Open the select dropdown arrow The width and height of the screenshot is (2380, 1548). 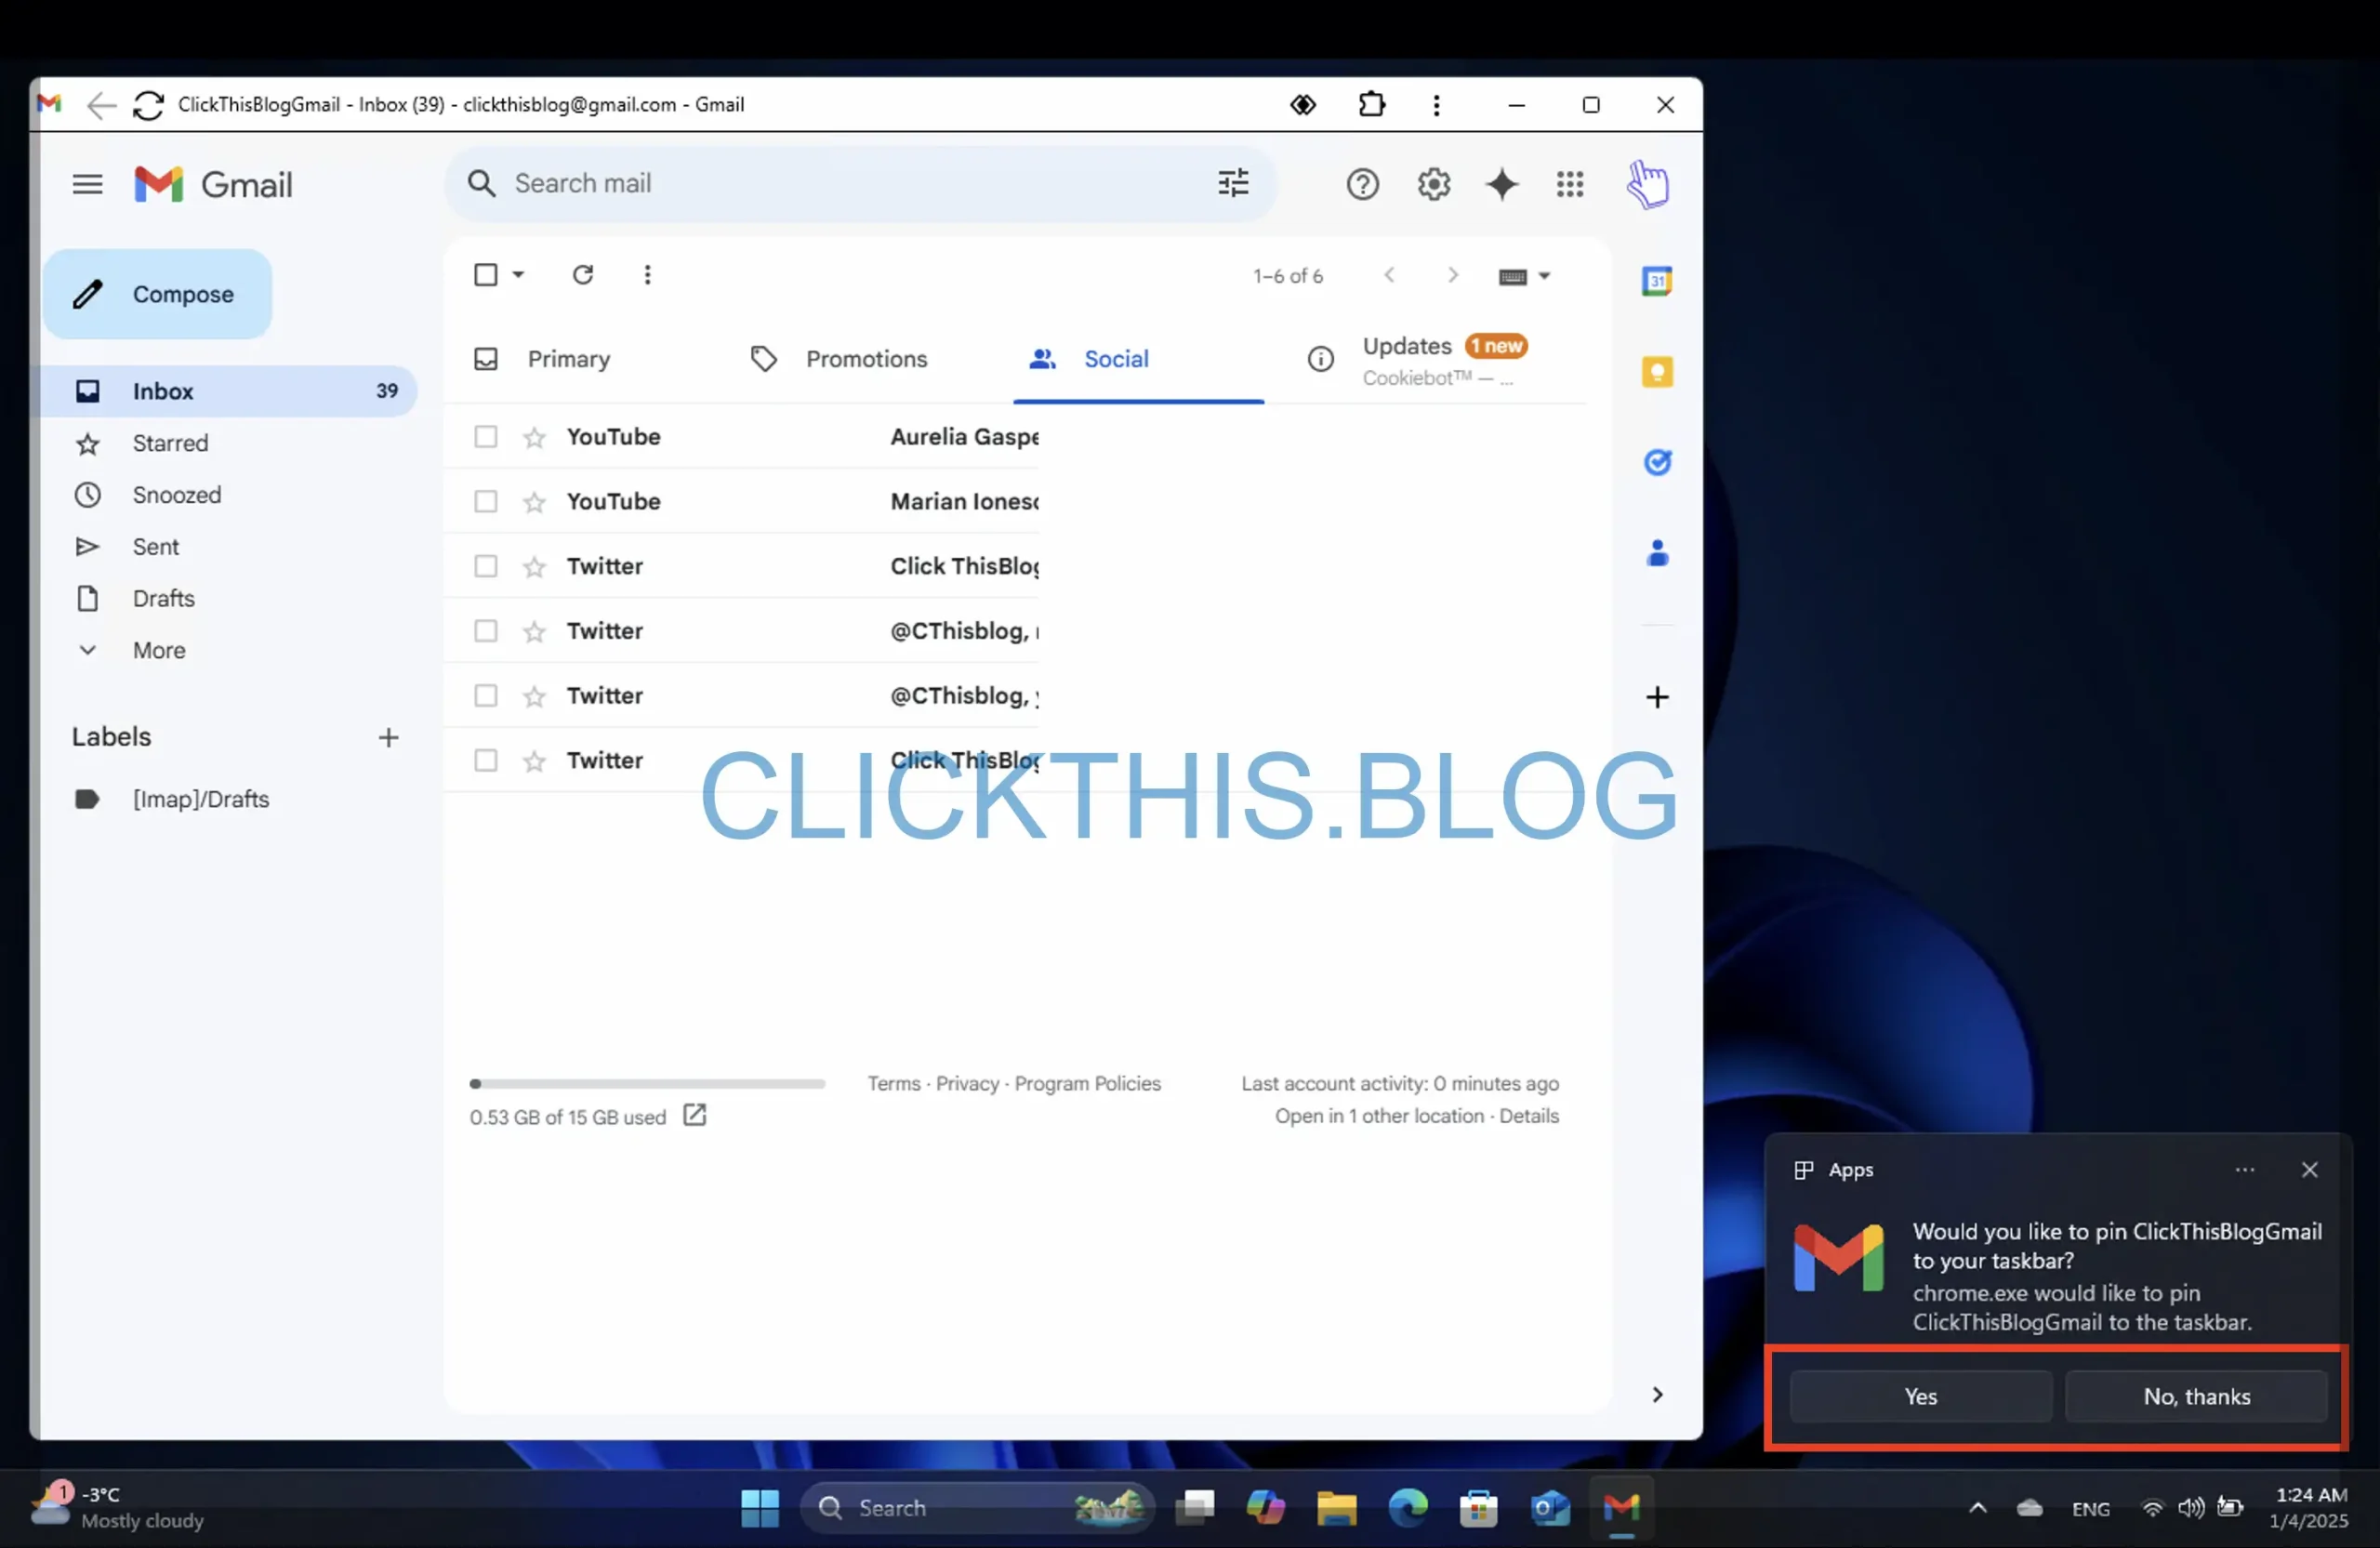[518, 274]
